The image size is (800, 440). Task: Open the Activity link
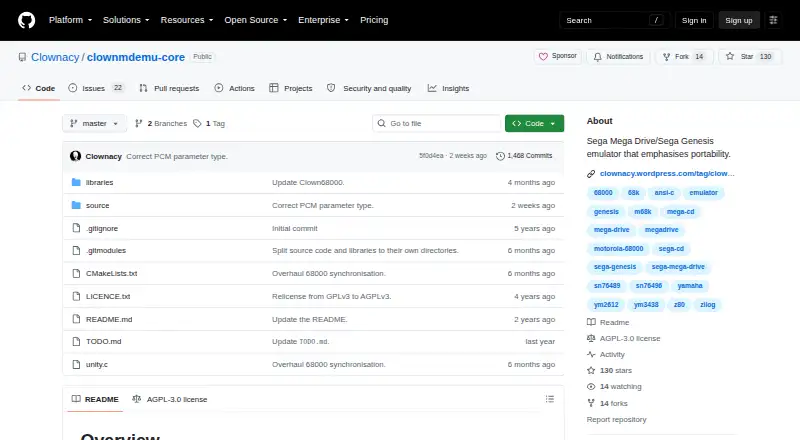(606, 354)
